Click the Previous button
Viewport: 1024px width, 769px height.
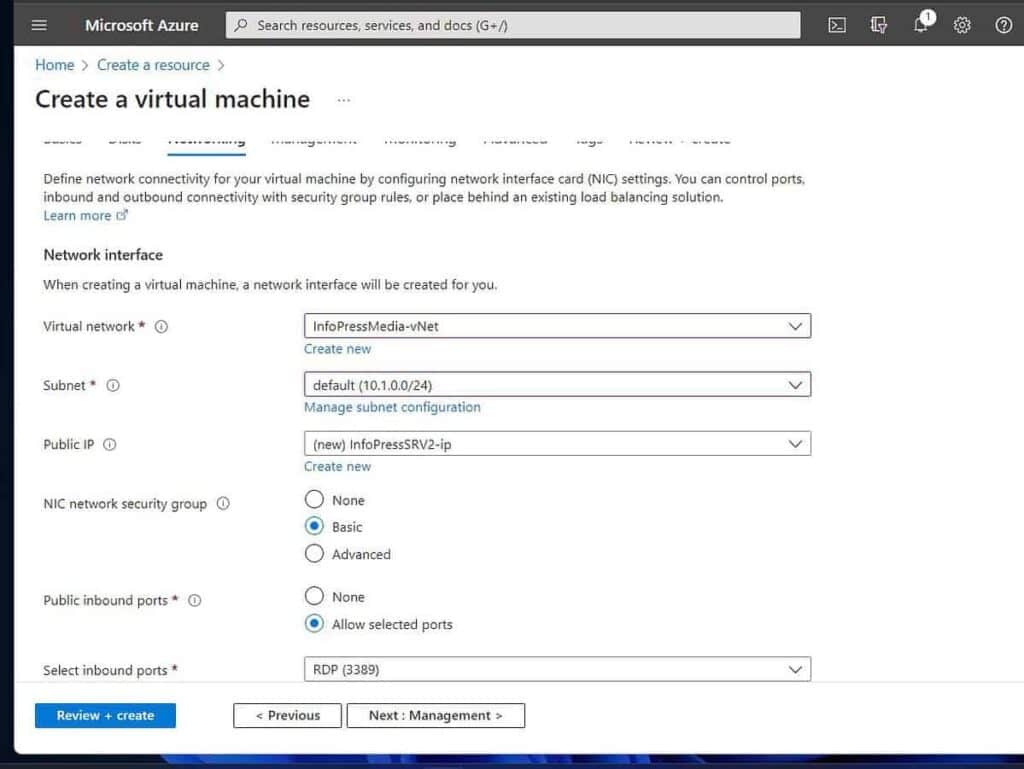point(287,715)
